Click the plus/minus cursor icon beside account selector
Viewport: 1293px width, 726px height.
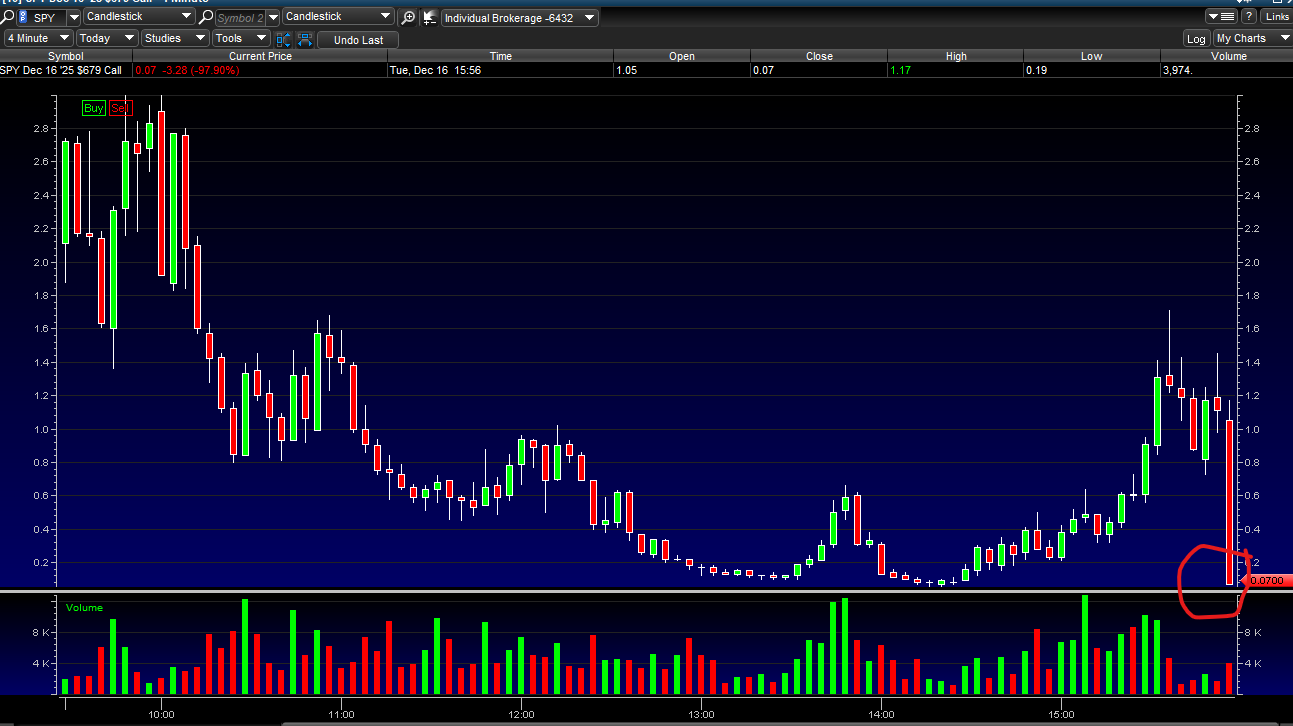[429, 18]
